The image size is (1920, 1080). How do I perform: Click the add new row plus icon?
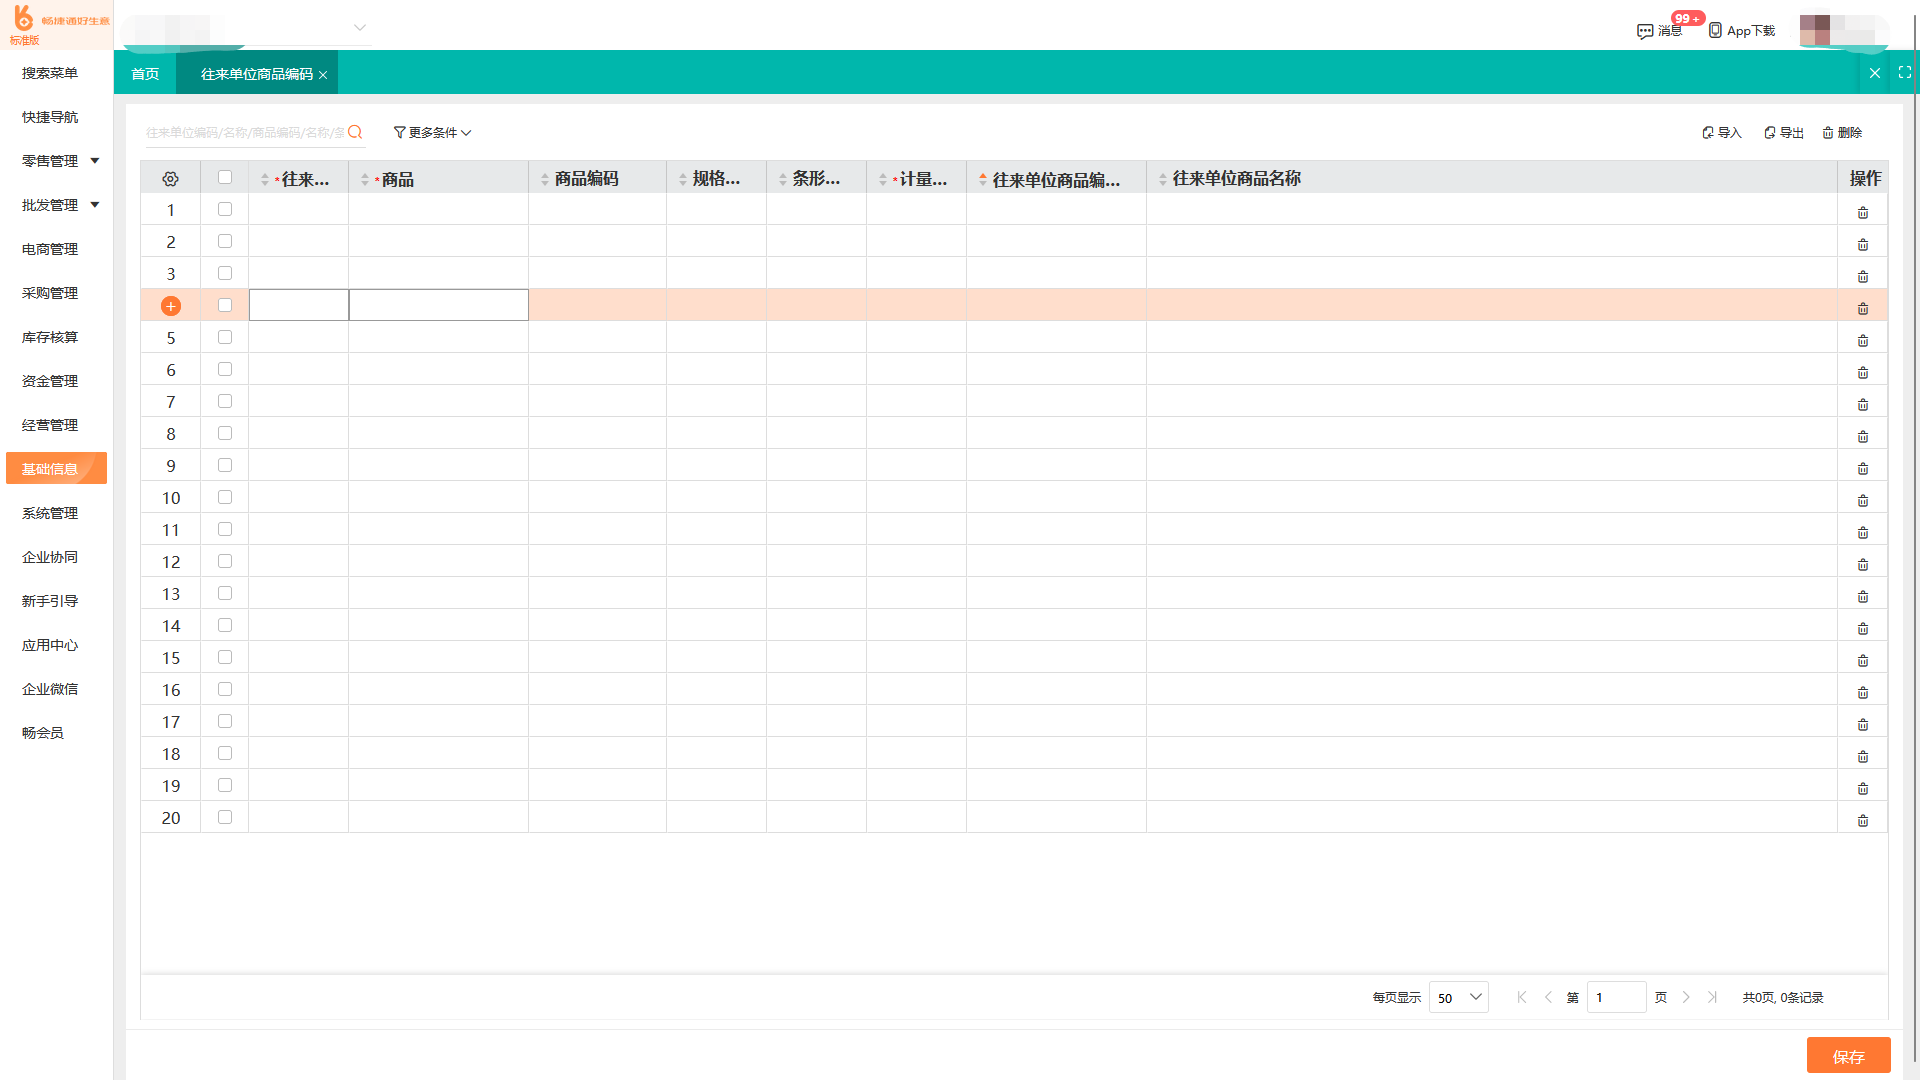coord(170,305)
